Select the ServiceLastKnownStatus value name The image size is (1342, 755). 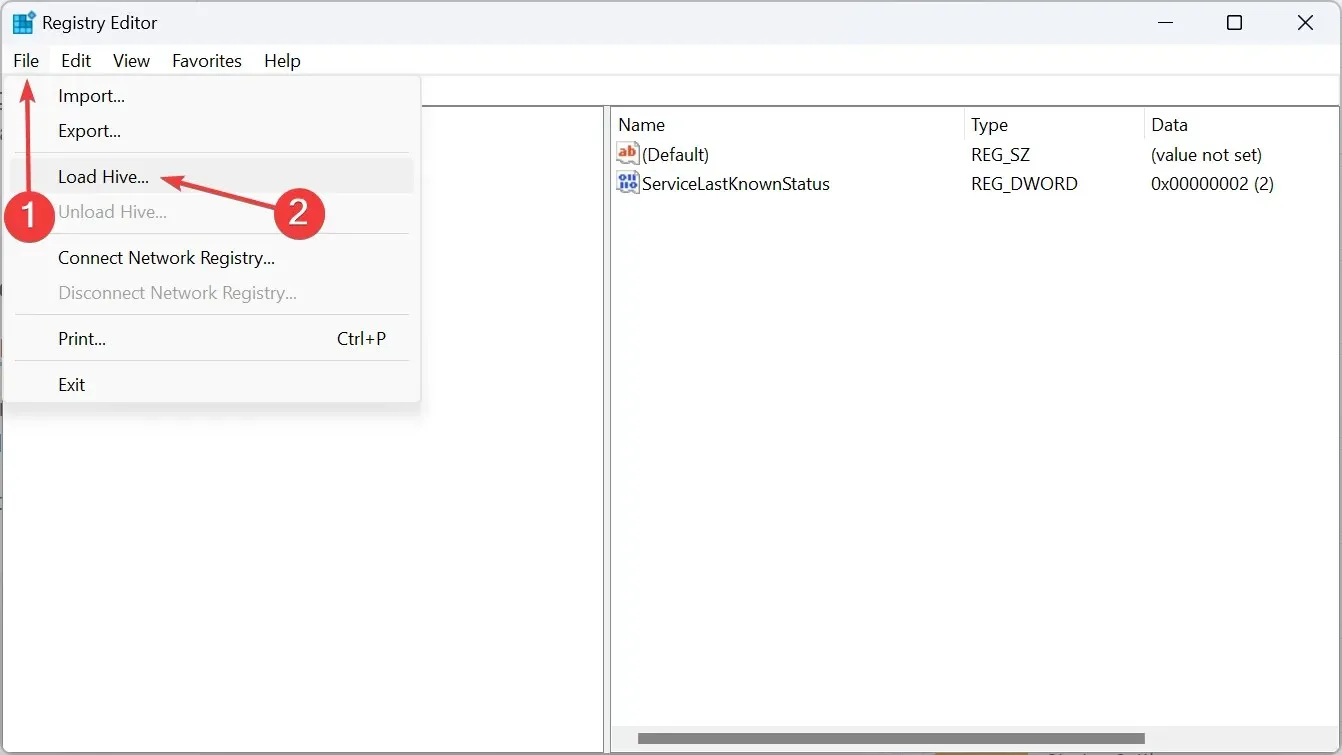point(736,184)
